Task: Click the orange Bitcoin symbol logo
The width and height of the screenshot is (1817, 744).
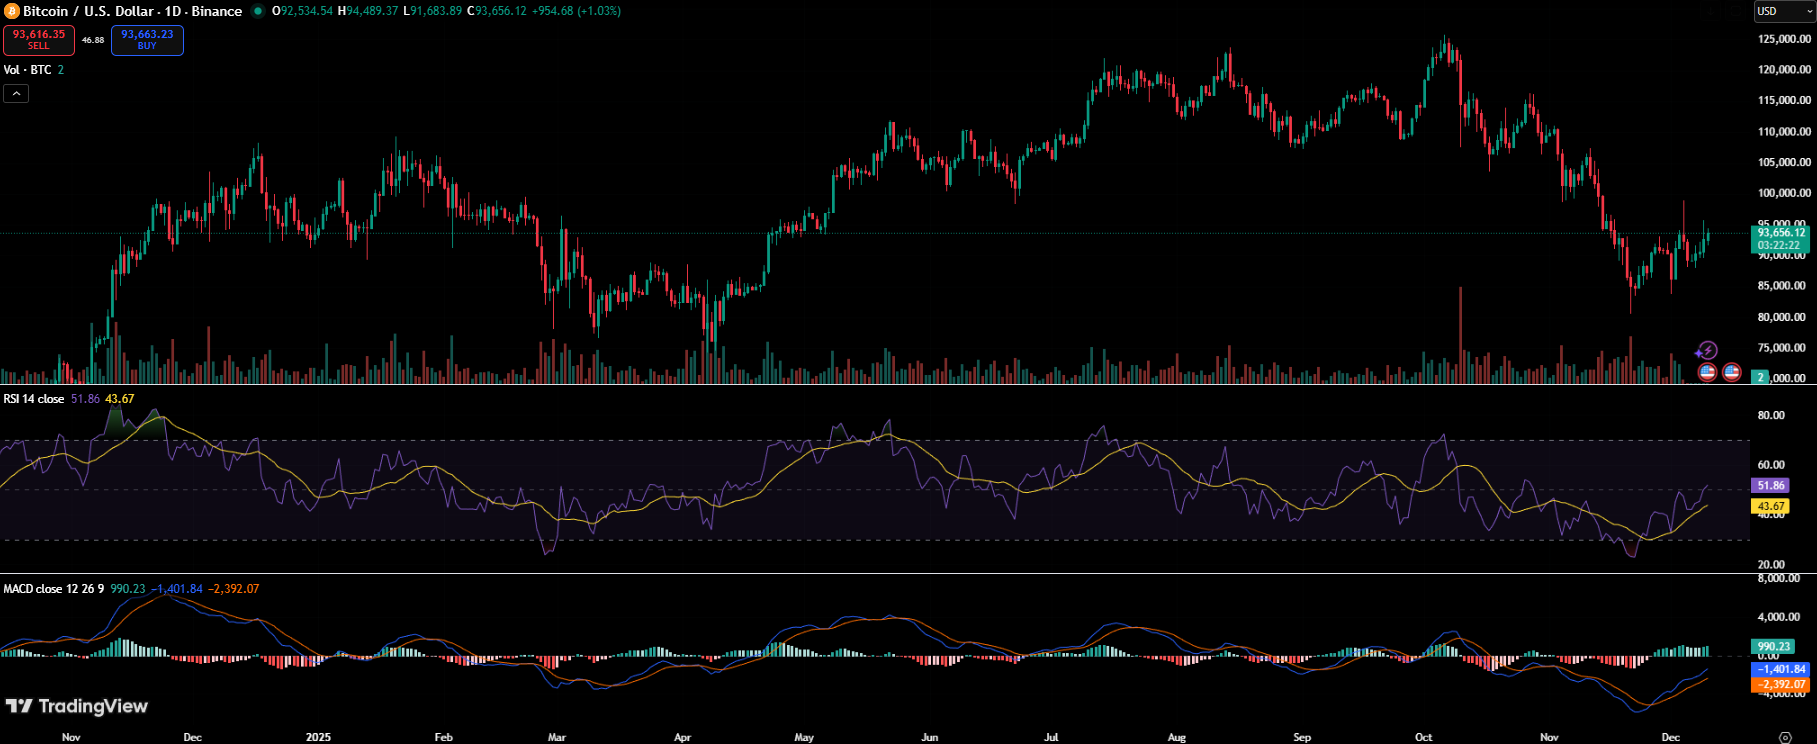Action: [12, 11]
